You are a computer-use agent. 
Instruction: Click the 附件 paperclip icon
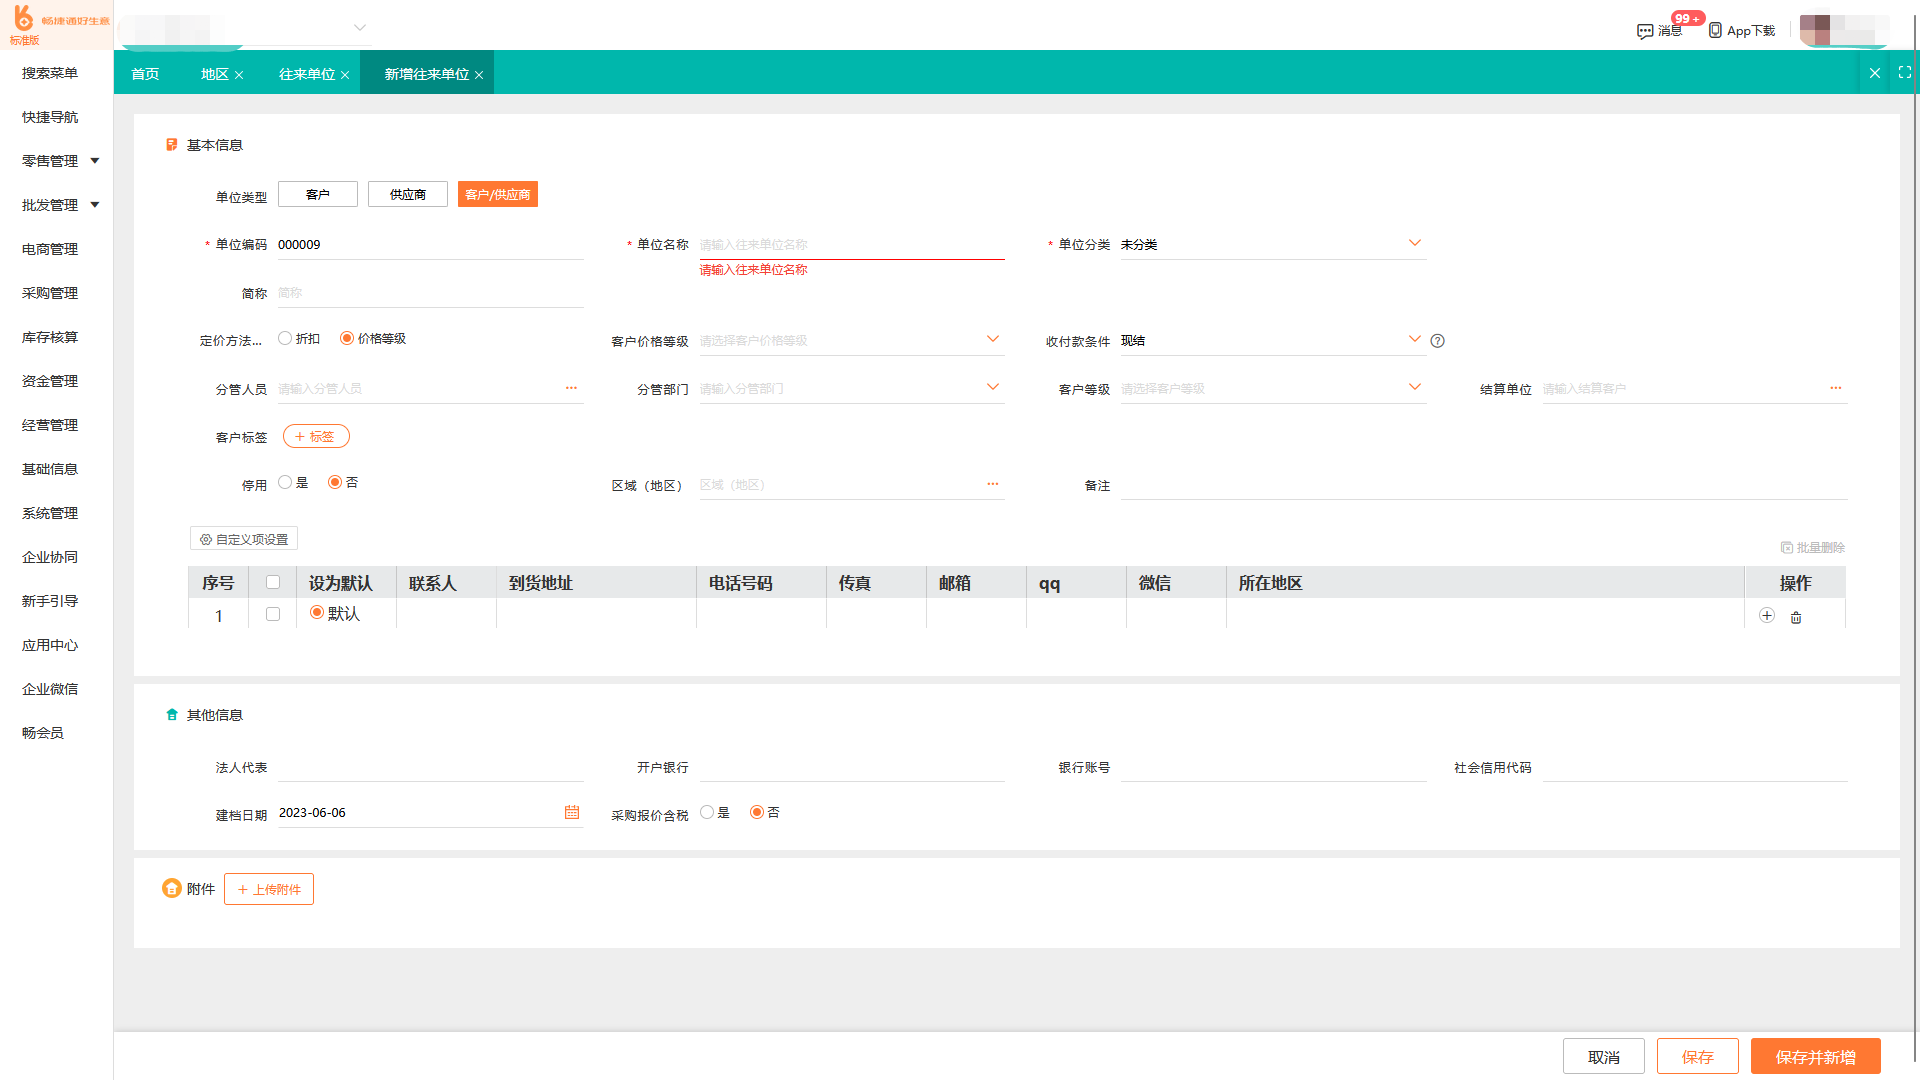[x=171, y=889]
